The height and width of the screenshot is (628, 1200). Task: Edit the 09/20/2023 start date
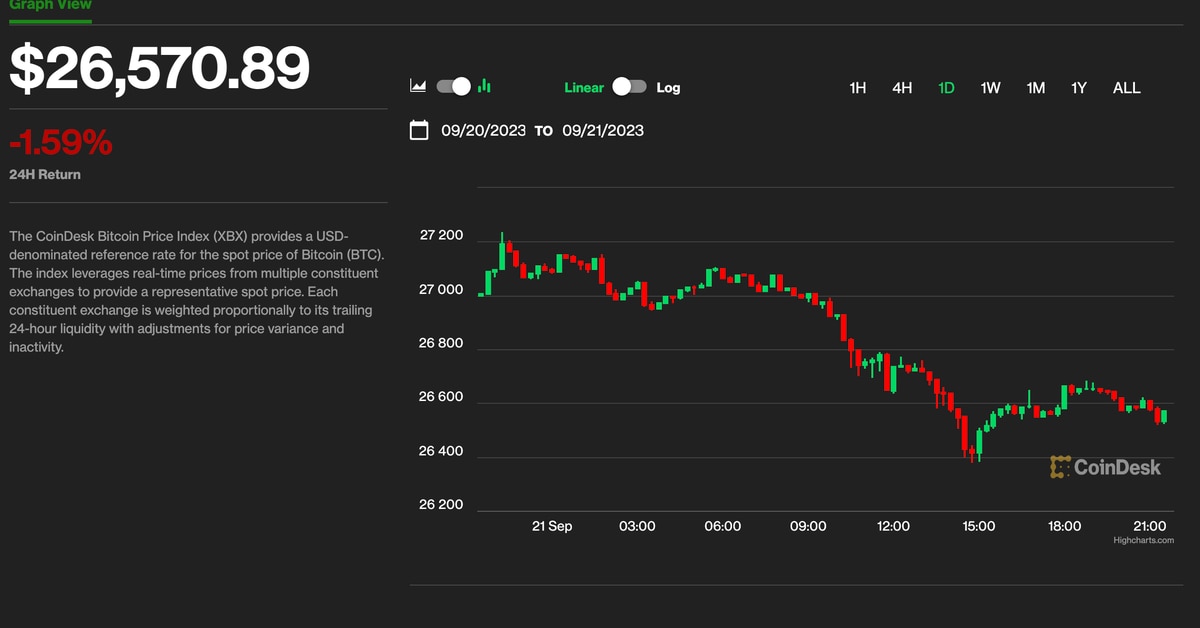(483, 130)
